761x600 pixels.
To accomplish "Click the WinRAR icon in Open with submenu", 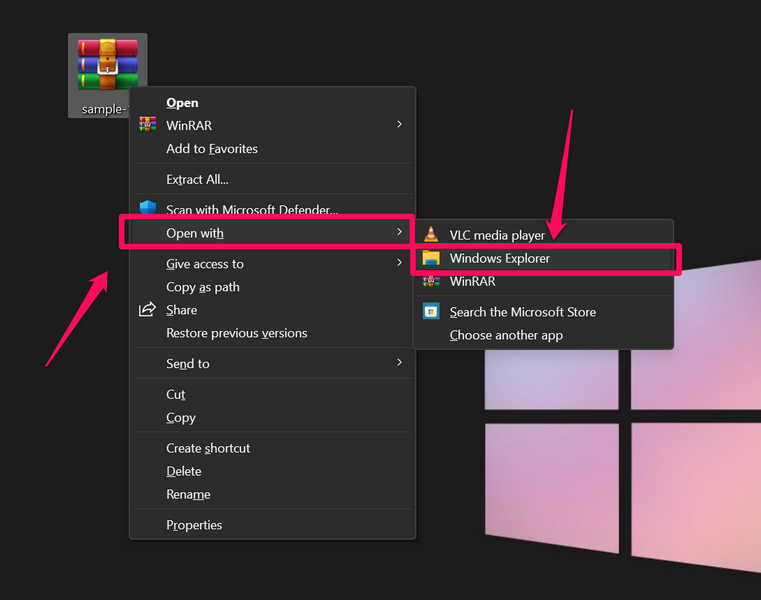I will coord(431,282).
